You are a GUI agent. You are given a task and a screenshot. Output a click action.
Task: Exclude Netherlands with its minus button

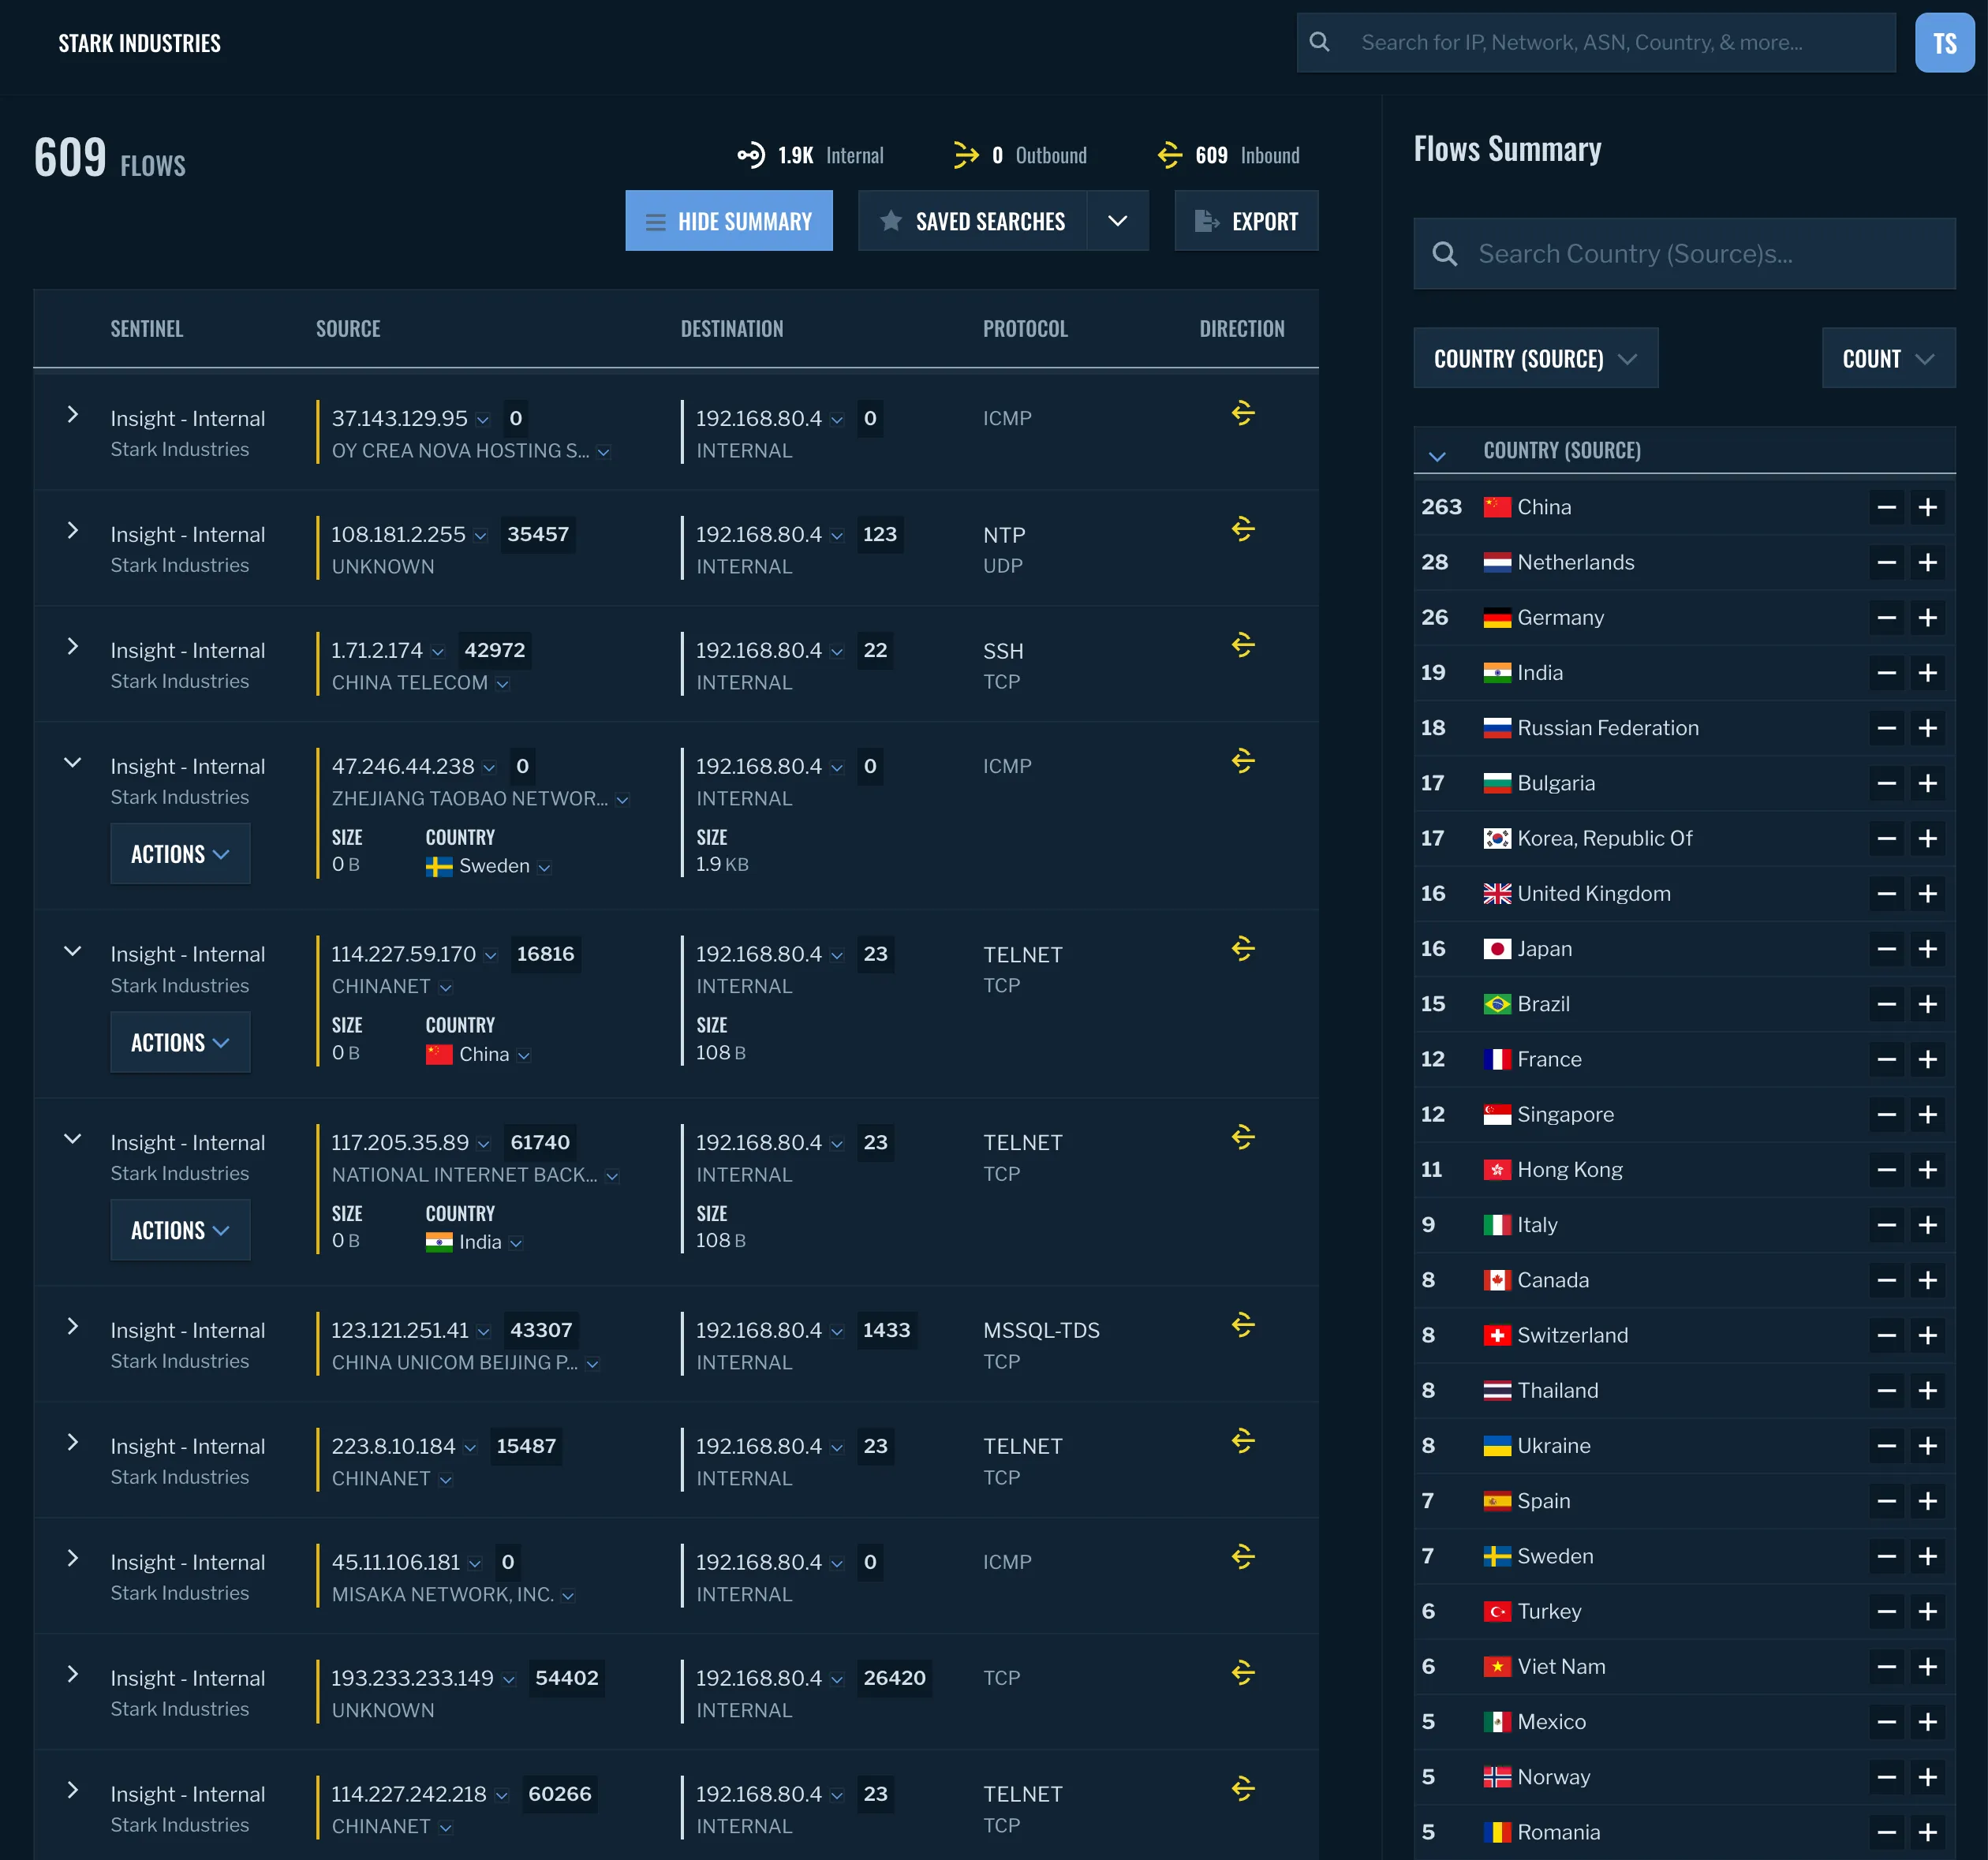[x=1886, y=563]
